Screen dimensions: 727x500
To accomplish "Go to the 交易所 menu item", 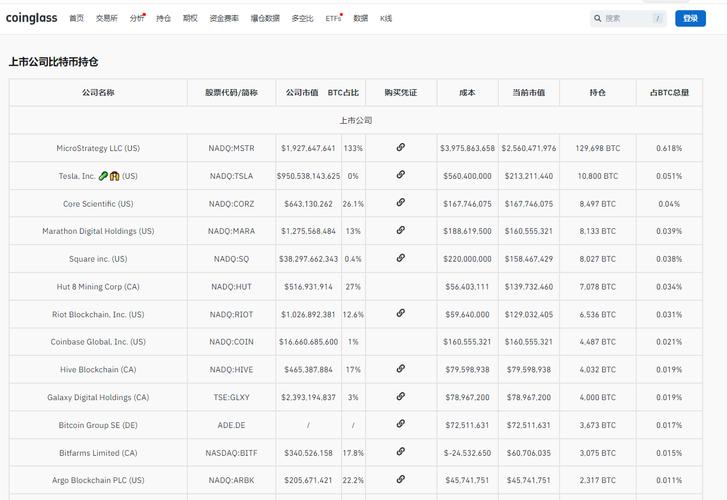I will [x=106, y=18].
